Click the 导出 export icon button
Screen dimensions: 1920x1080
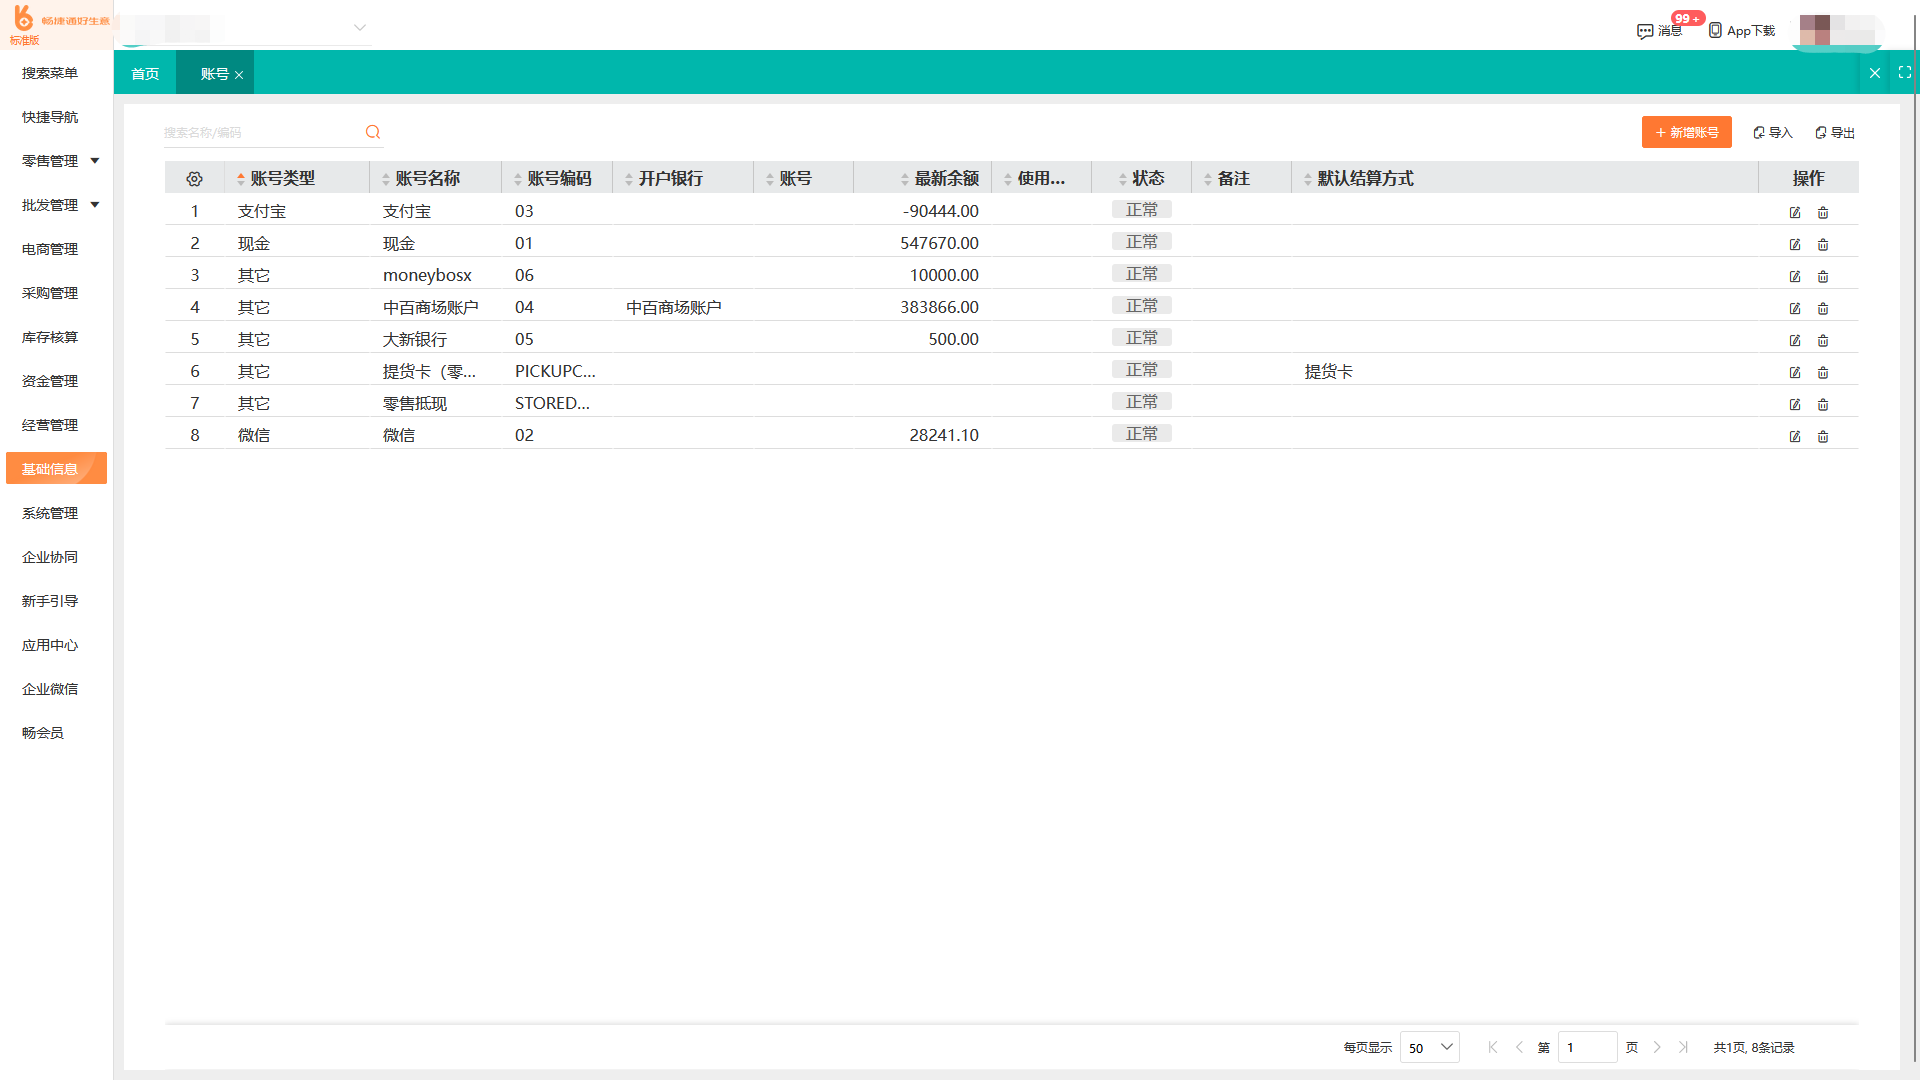point(1834,132)
